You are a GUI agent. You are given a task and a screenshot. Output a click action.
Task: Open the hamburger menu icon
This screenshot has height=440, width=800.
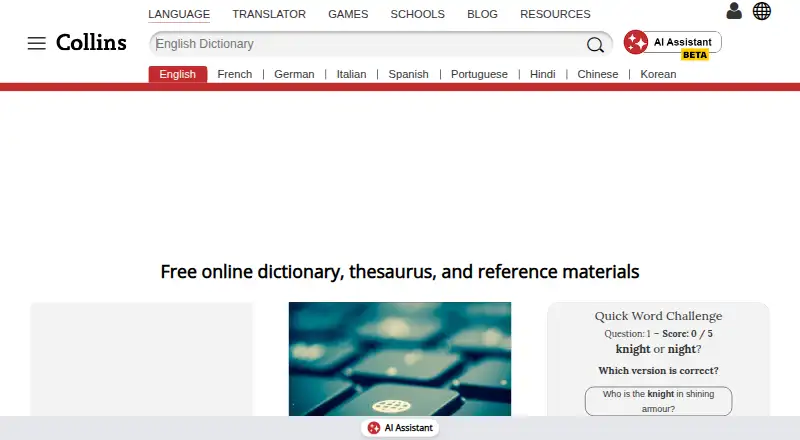click(x=37, y=43)
